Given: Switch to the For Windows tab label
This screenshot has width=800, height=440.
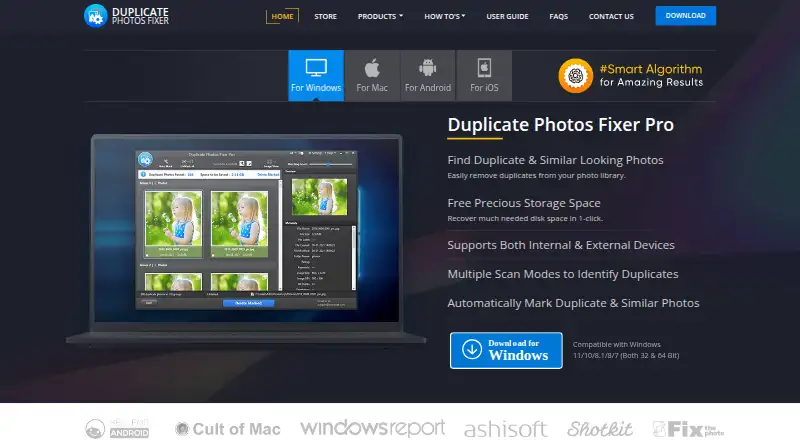Looking at the screenshot, I should [x=316, y=88].
